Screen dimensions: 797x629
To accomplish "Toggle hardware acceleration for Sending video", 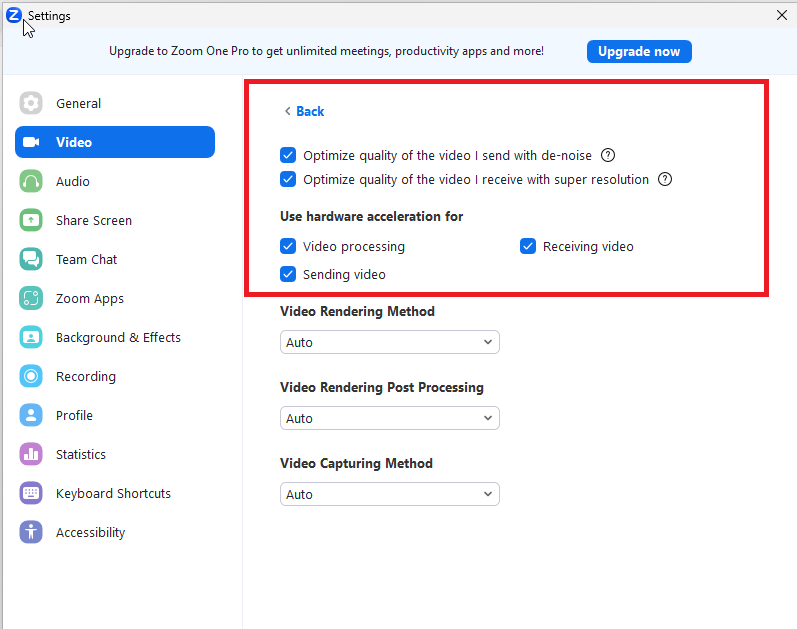I will coord(288,274).
